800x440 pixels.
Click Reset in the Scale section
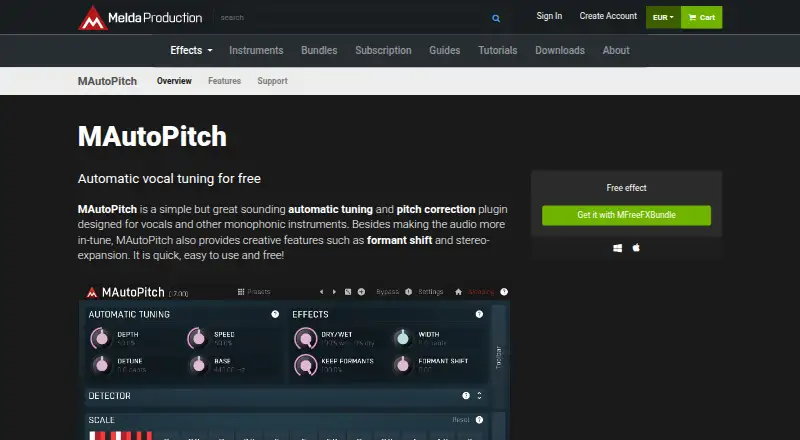[x=461, y=420]
